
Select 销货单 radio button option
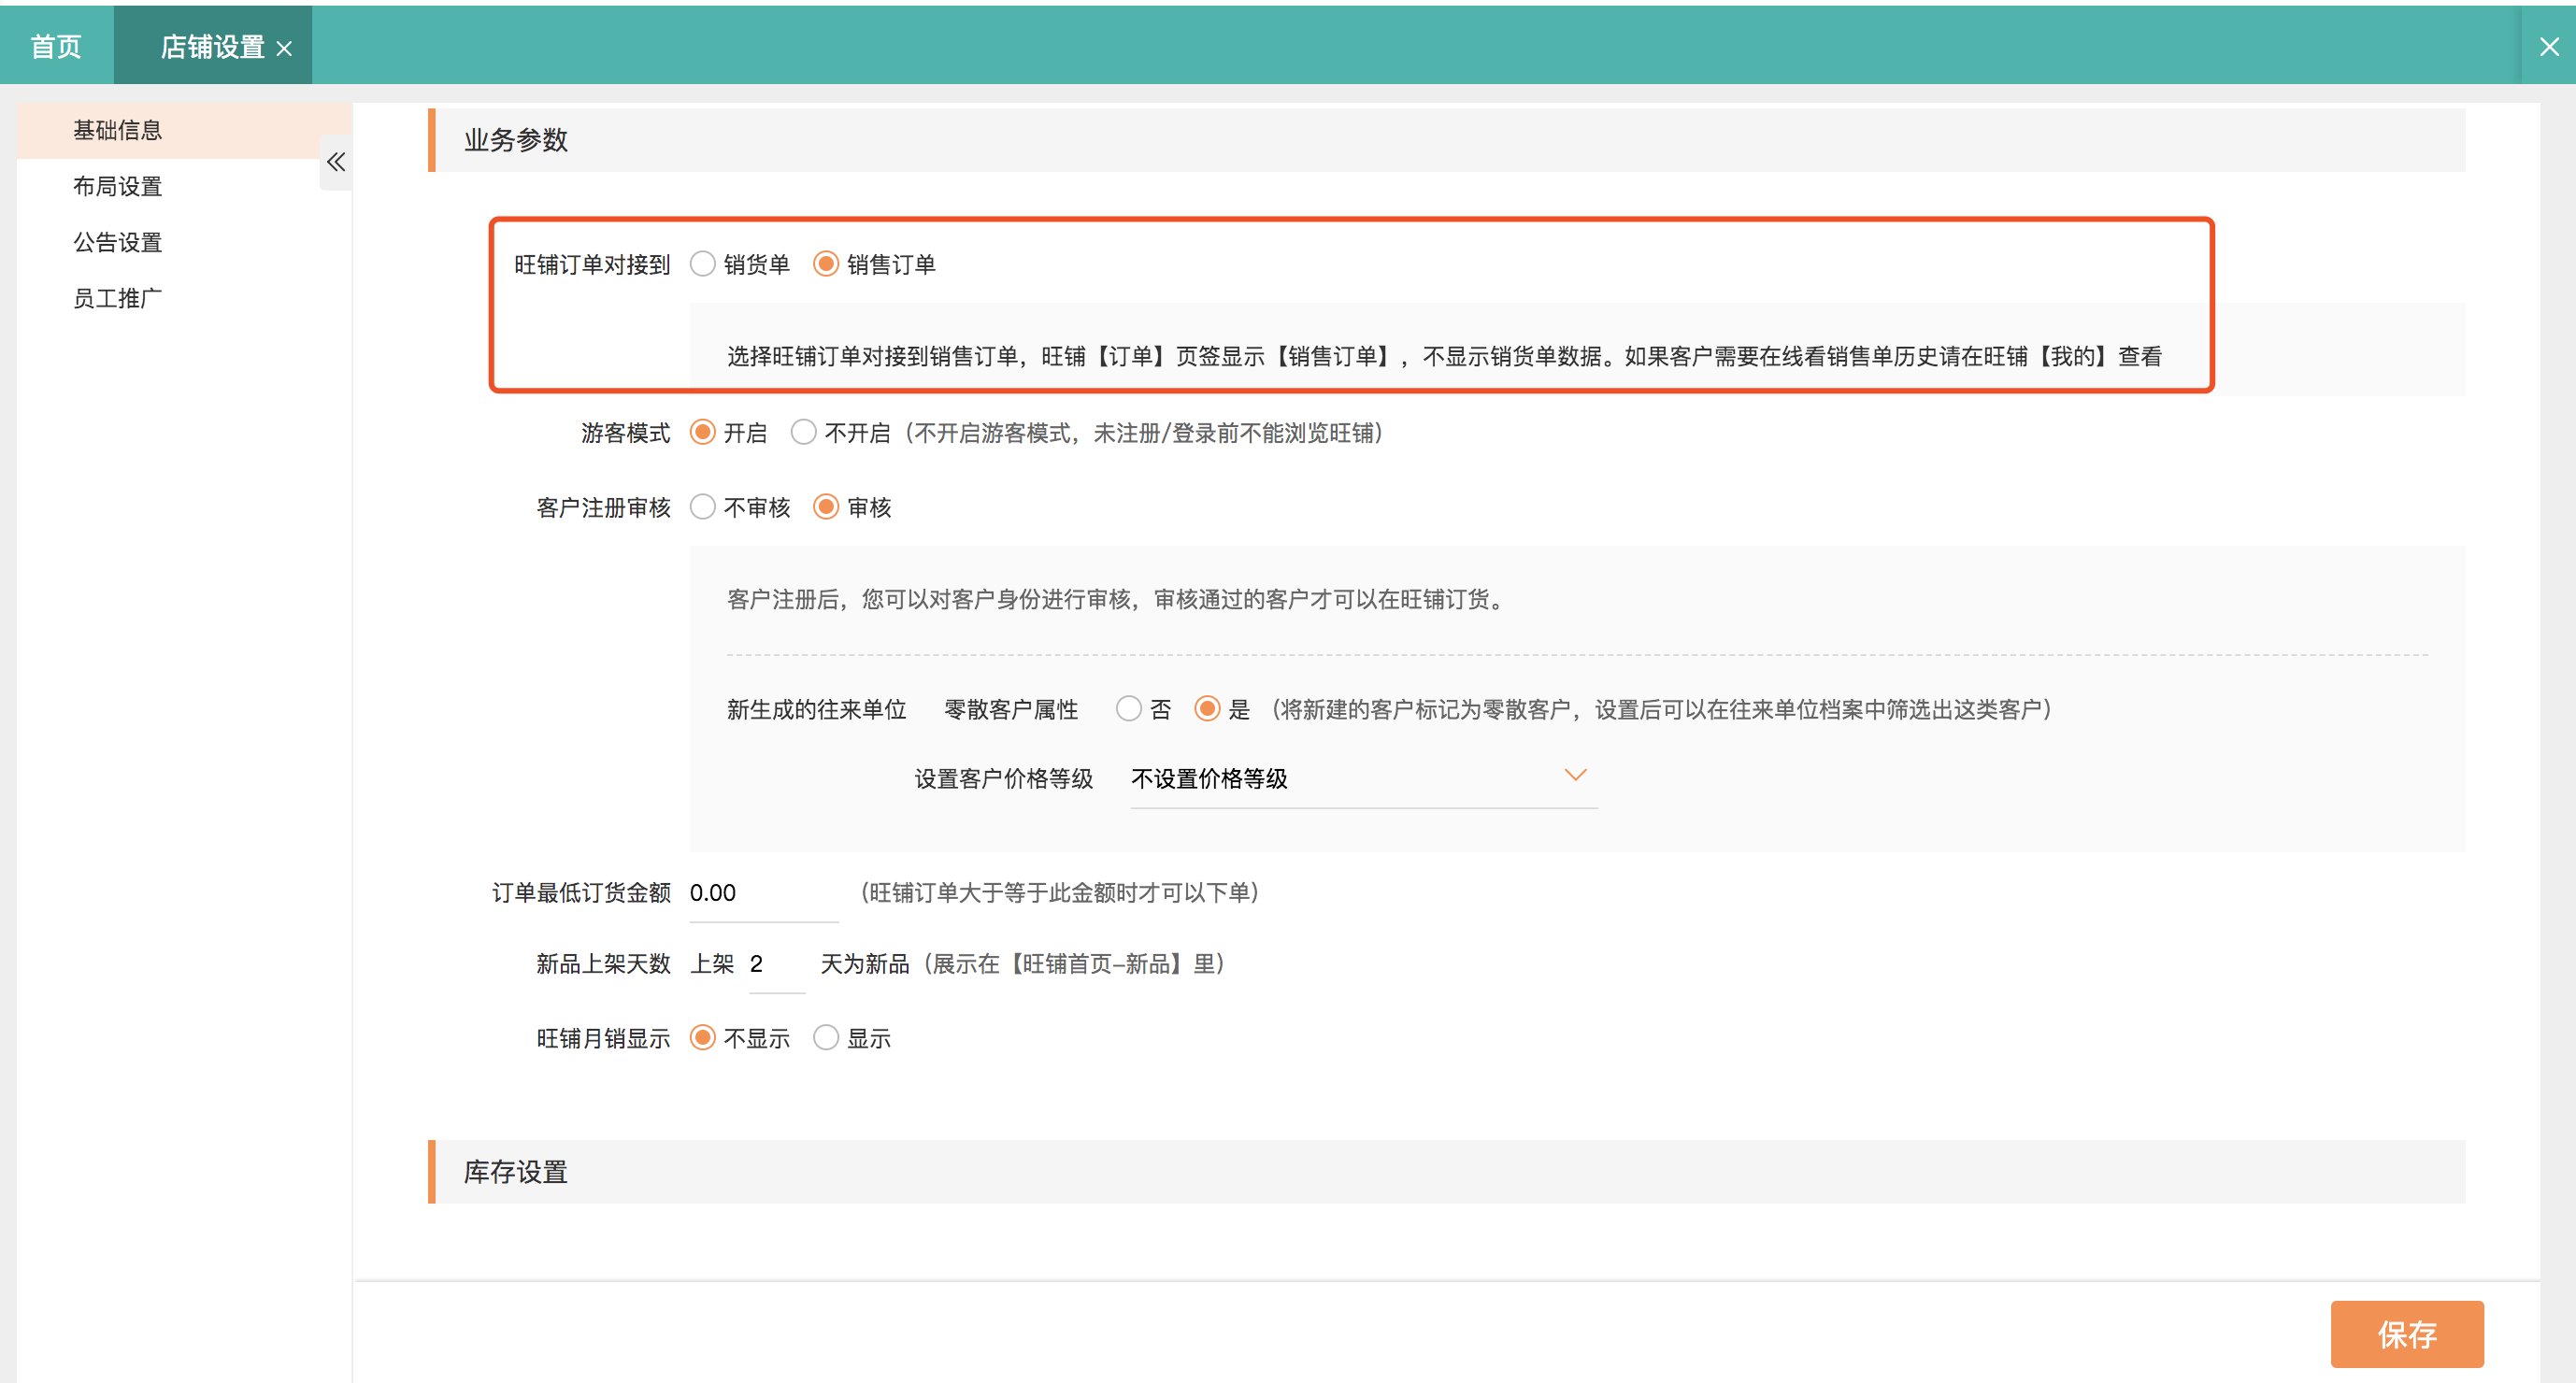[x=702, y=263]
